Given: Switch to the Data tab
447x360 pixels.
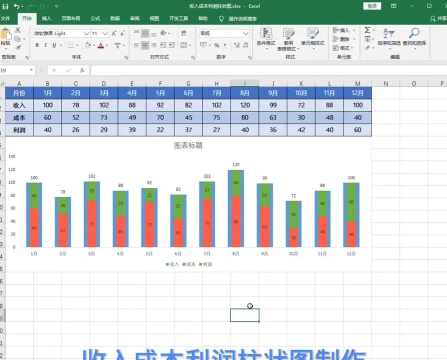Looking at the screenshot, I should (115, 18).
